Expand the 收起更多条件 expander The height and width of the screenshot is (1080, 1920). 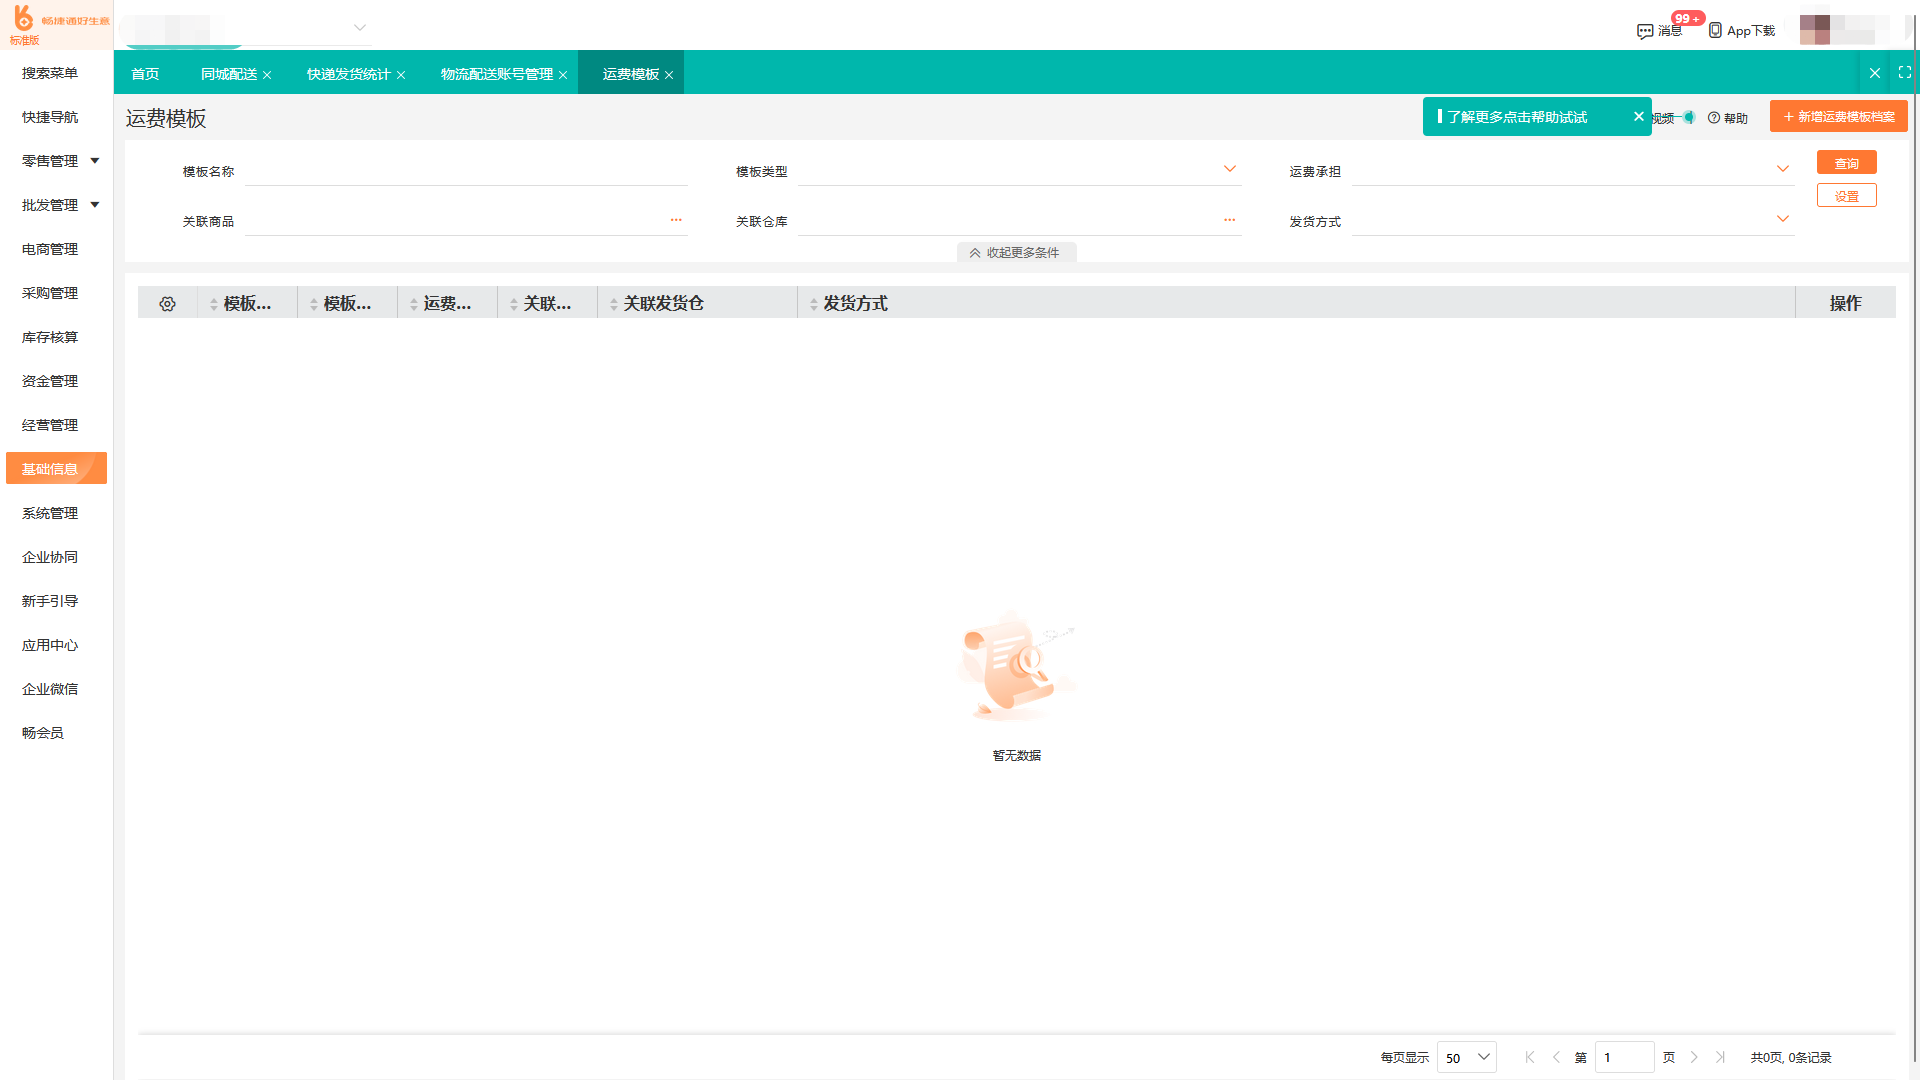pos(1015,252)
